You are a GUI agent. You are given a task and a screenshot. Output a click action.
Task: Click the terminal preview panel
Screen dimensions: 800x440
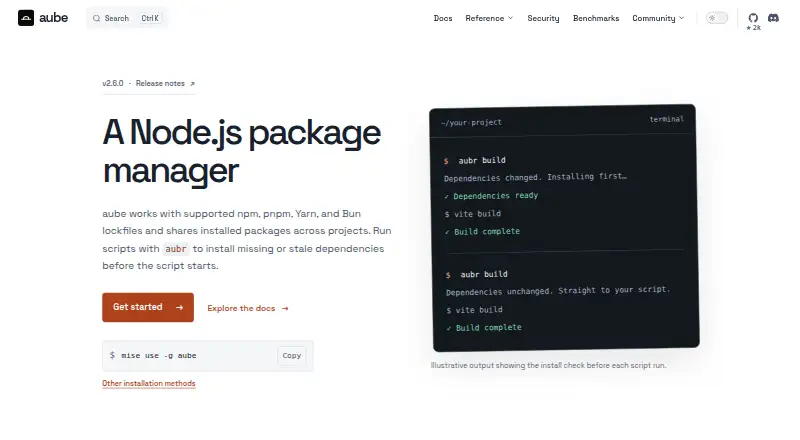564,228
